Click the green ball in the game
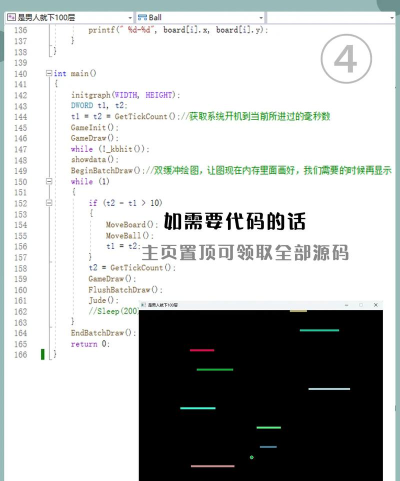400x481 pixels. pos(252,457)
